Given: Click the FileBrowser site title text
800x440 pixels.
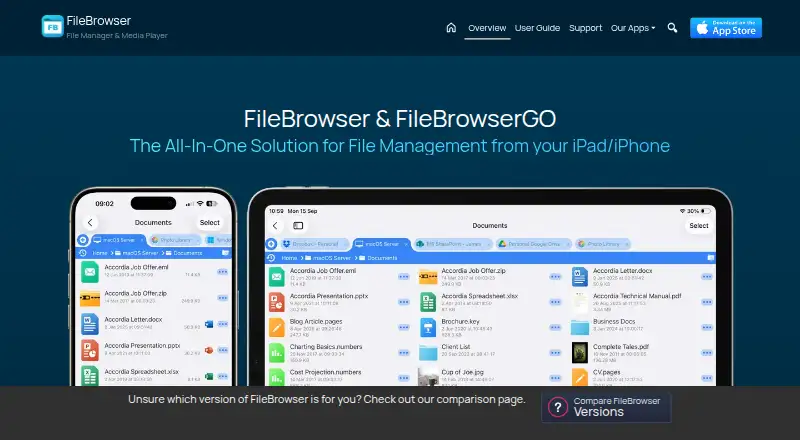Looking at the screenshot, I should point(98,21).
